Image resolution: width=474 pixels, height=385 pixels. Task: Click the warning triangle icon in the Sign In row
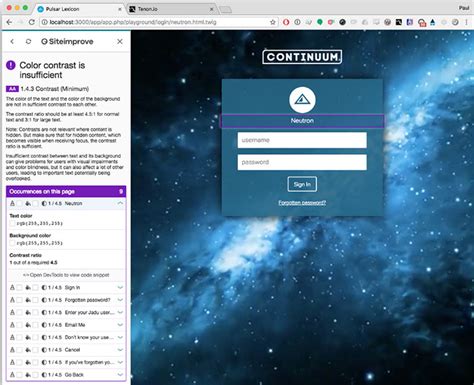[x=12, y=287]
